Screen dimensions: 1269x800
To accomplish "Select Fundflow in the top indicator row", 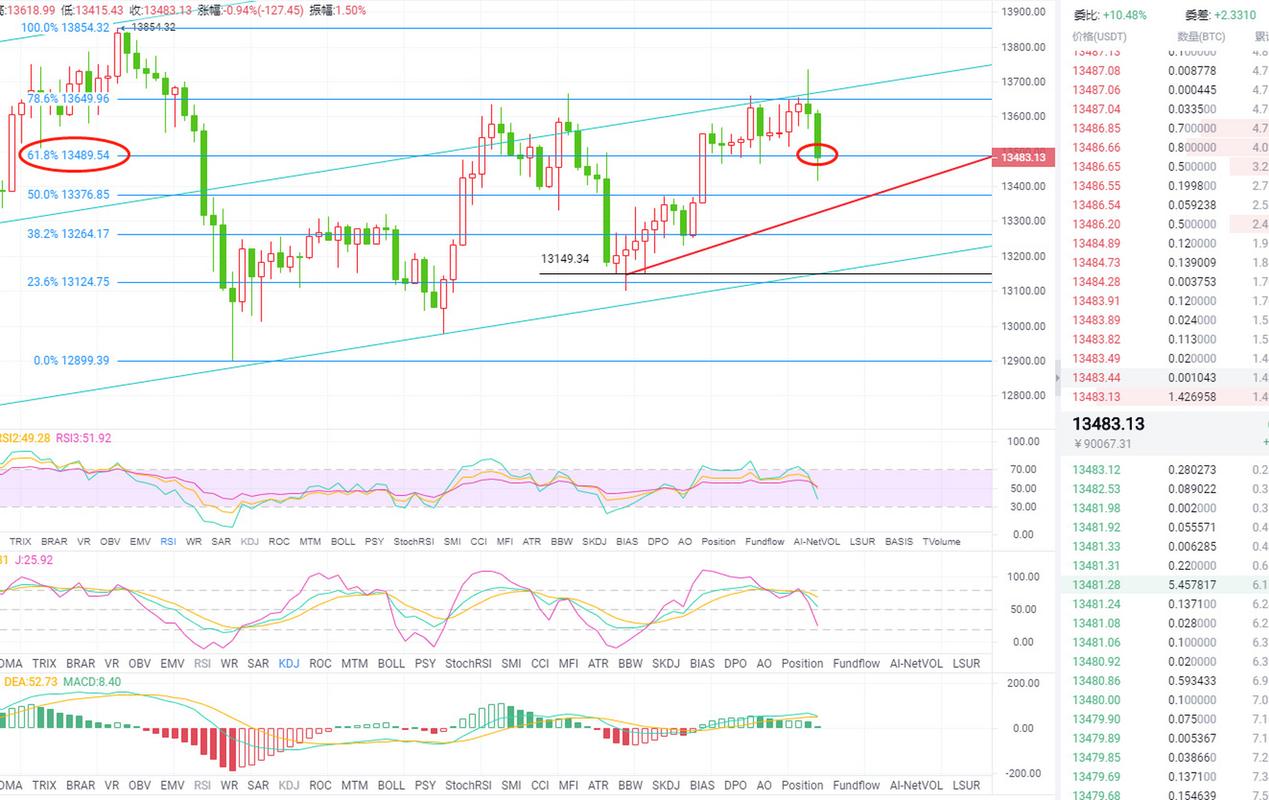I will pos(765,542).
